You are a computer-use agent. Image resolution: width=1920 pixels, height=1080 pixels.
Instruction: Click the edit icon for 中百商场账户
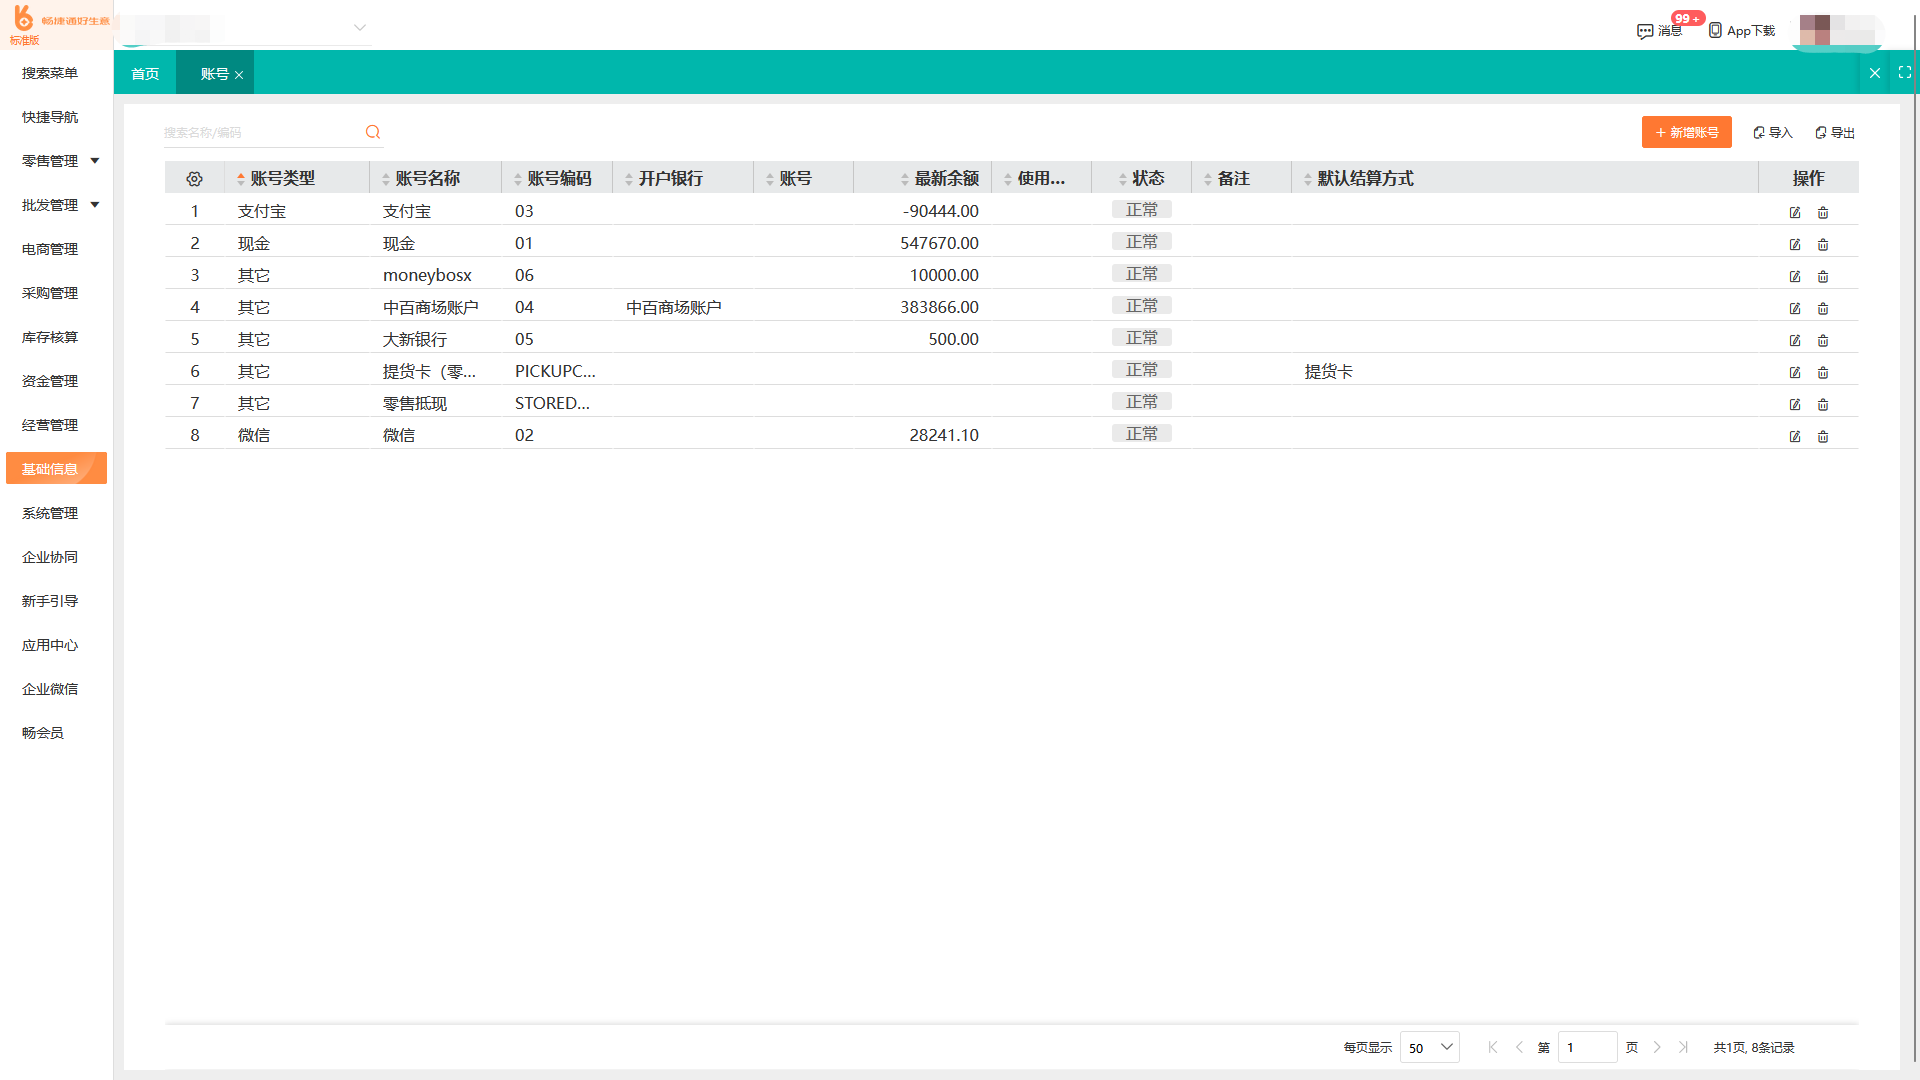1795,306
